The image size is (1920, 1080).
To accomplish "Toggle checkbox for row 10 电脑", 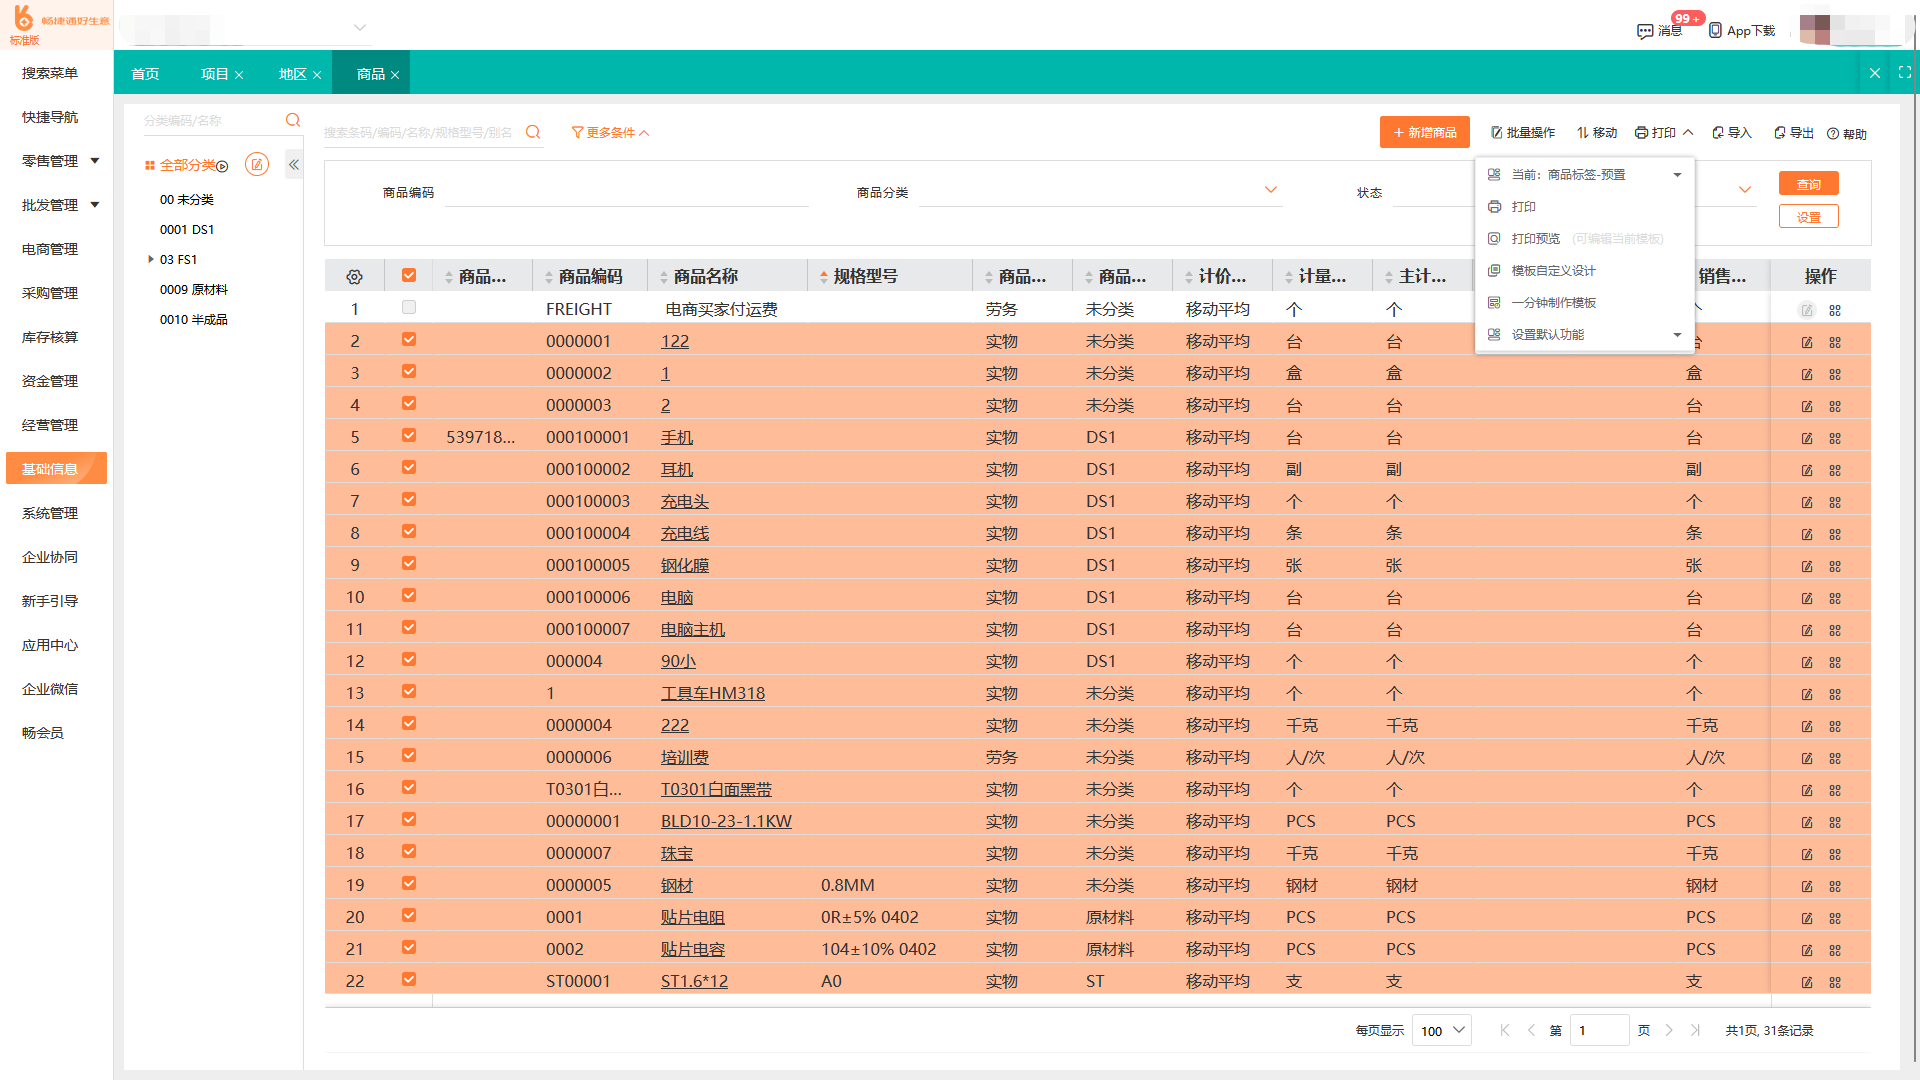I will [410, 596].
